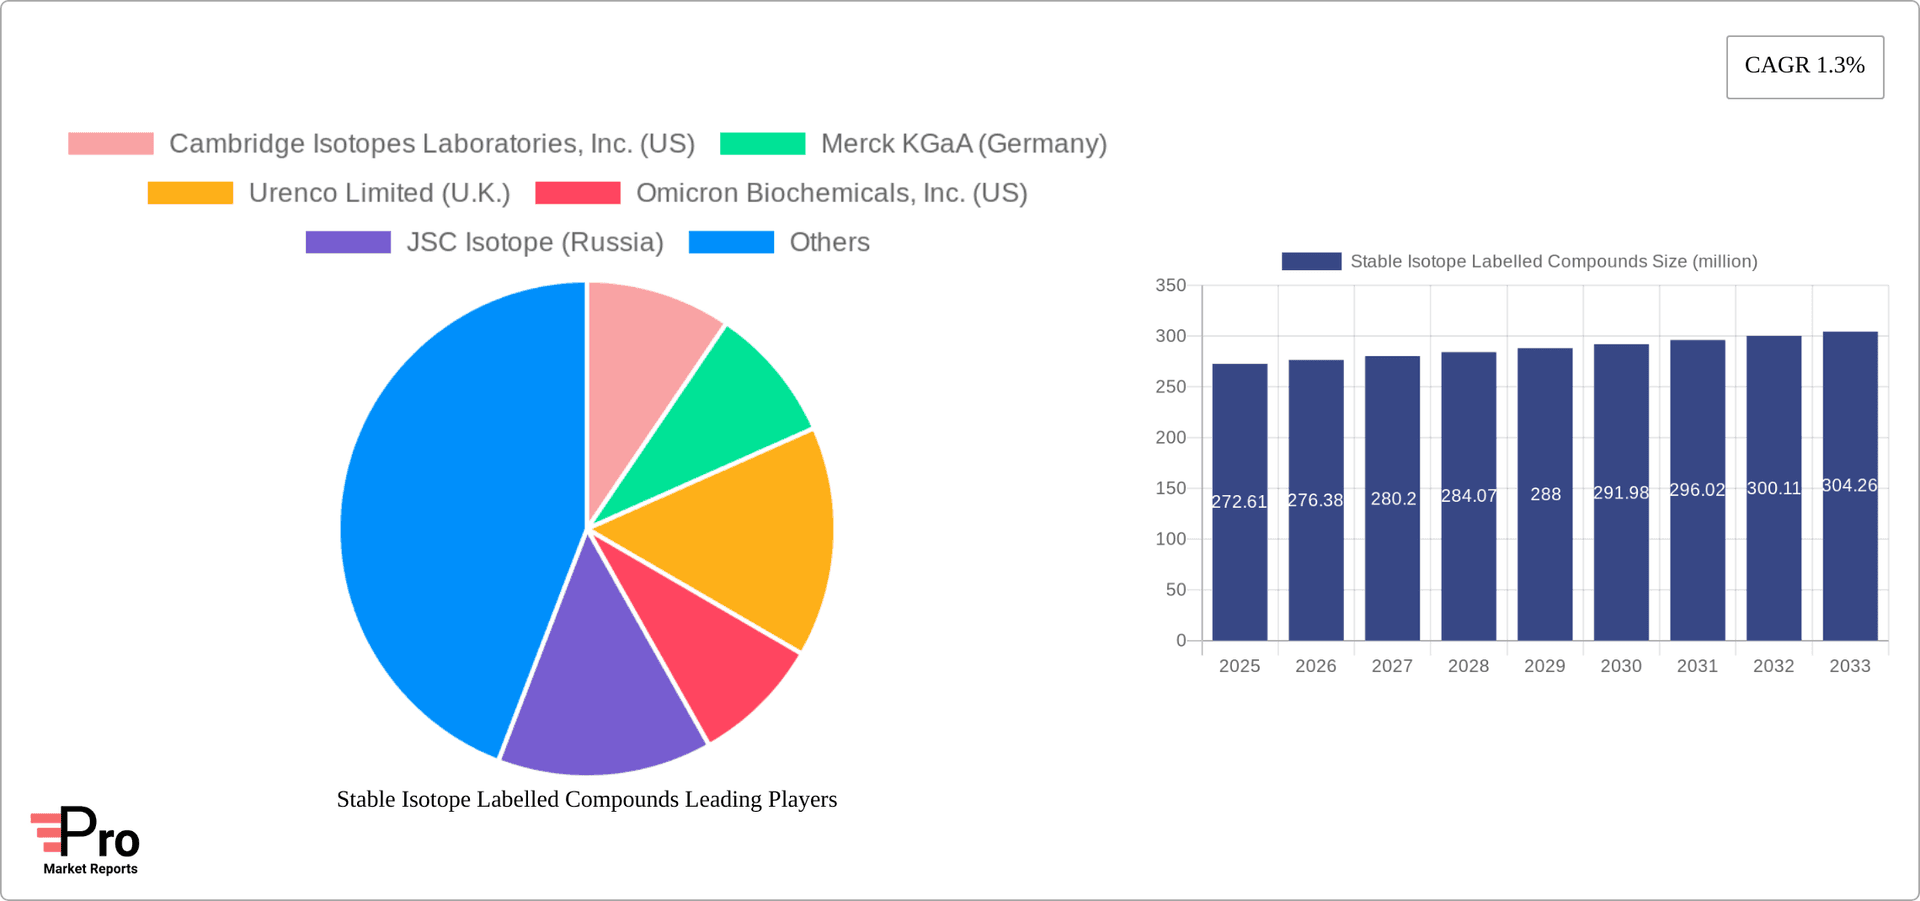The width and height of the screenshot is (1920, 901).
Task: Select the CAGR 1.3% box
Action: point(1804,66)
